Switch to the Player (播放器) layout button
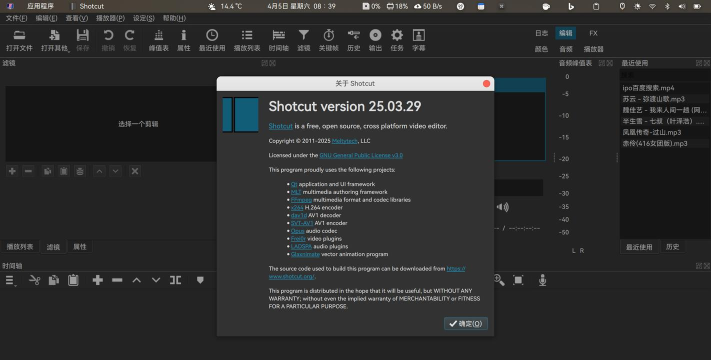This screenshot has width=711, height=360. click(593, 49)
